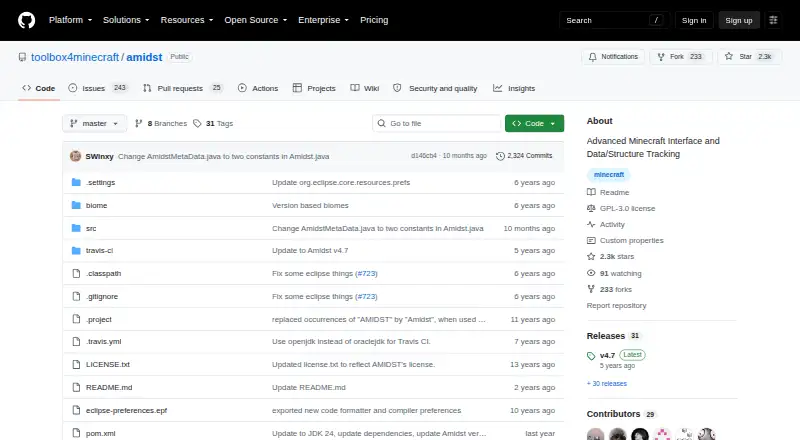This screenshot has height=440, width=800.
Task: Click Report repository link
Action: point(616,305)
